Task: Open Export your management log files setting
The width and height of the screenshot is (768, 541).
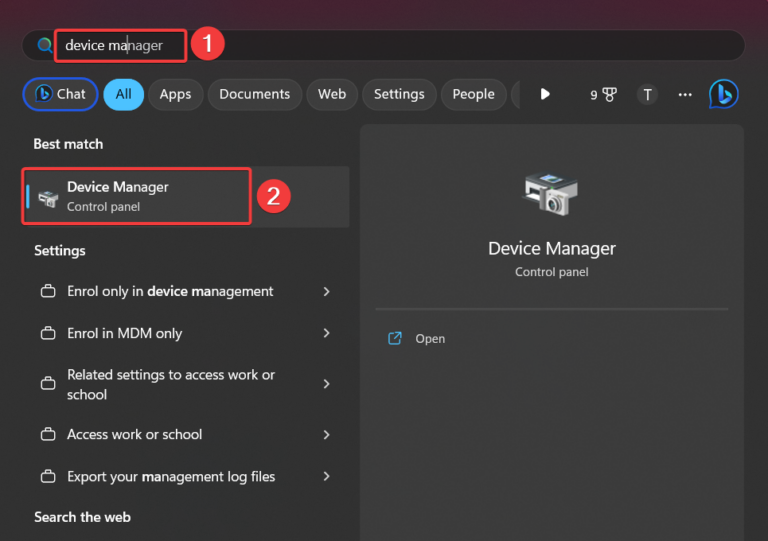Action: pos(185,476)
